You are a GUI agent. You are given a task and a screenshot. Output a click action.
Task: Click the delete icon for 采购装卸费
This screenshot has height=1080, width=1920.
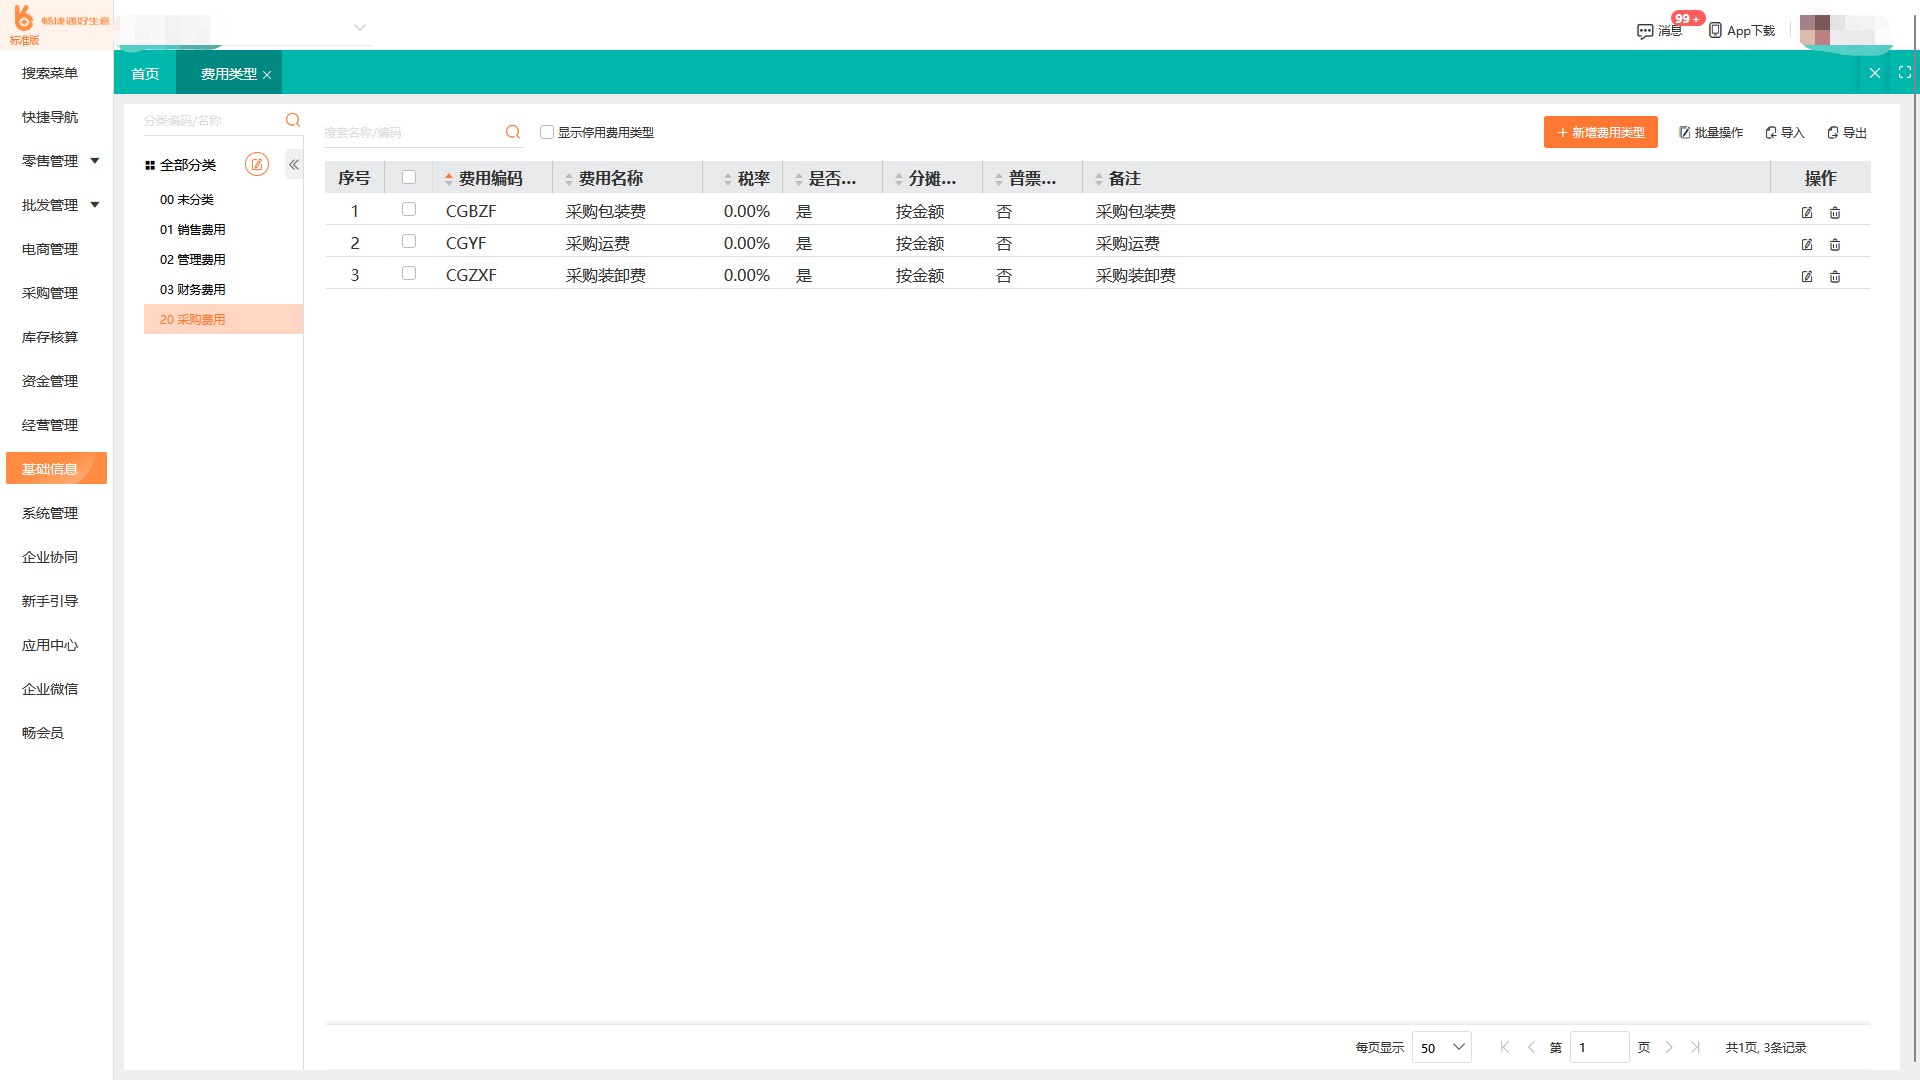1834,274
